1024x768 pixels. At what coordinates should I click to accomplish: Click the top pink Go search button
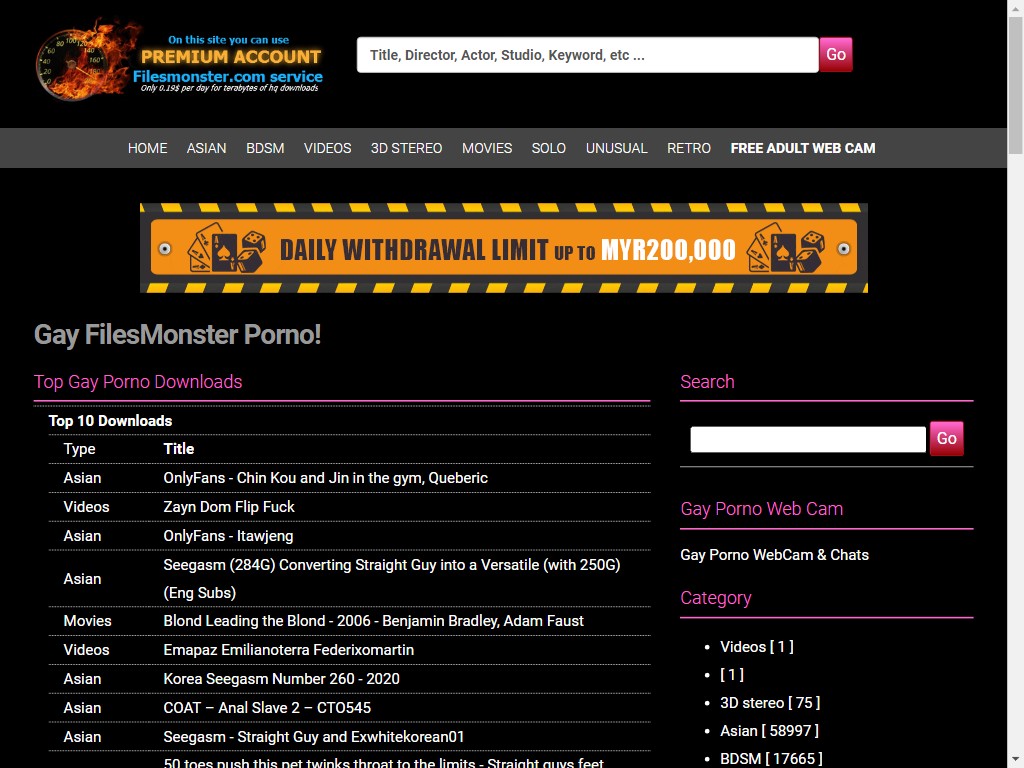(x=836, y=55)
